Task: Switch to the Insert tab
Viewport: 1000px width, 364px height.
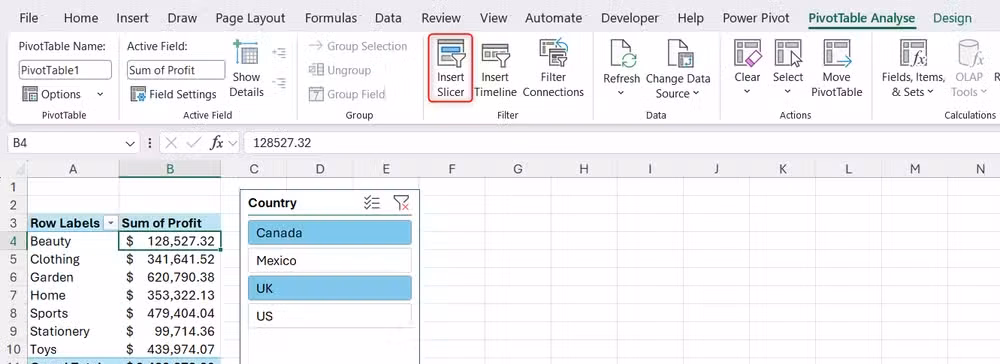Action: click(132, 18)
